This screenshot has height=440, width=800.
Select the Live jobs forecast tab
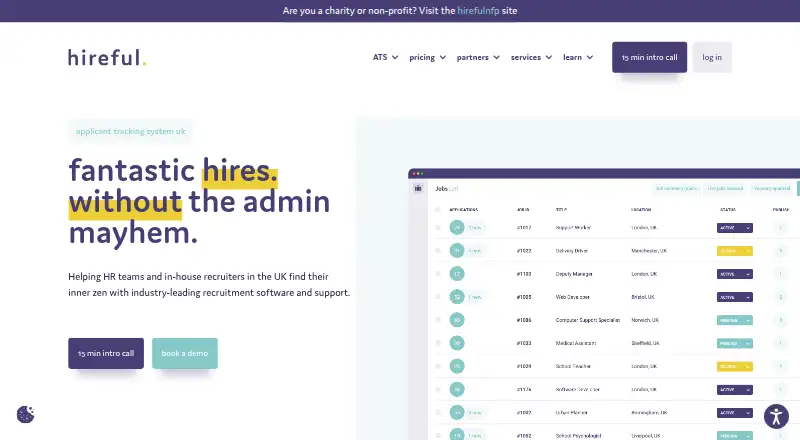(725, 188)
